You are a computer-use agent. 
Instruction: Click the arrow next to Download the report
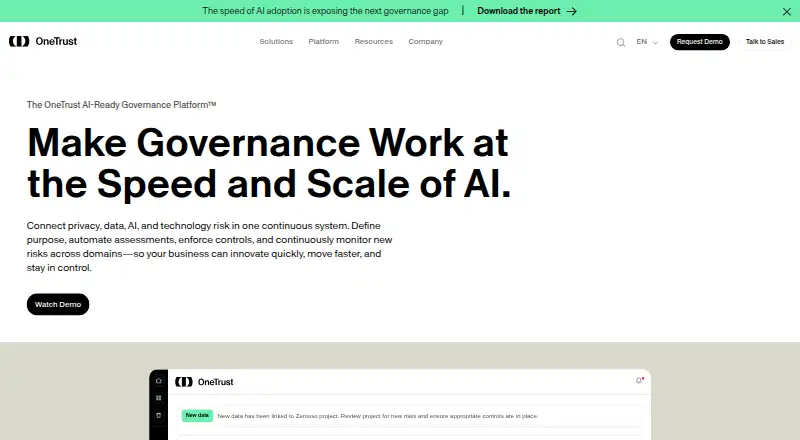click(571, 11)
